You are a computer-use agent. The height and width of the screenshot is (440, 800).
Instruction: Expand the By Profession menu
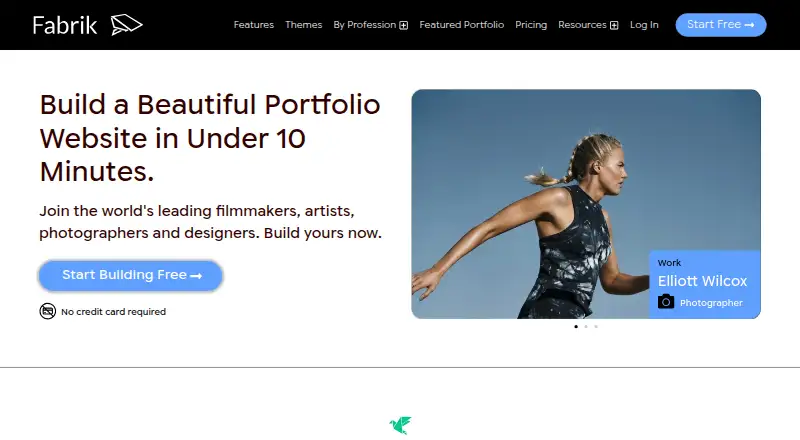370,25
